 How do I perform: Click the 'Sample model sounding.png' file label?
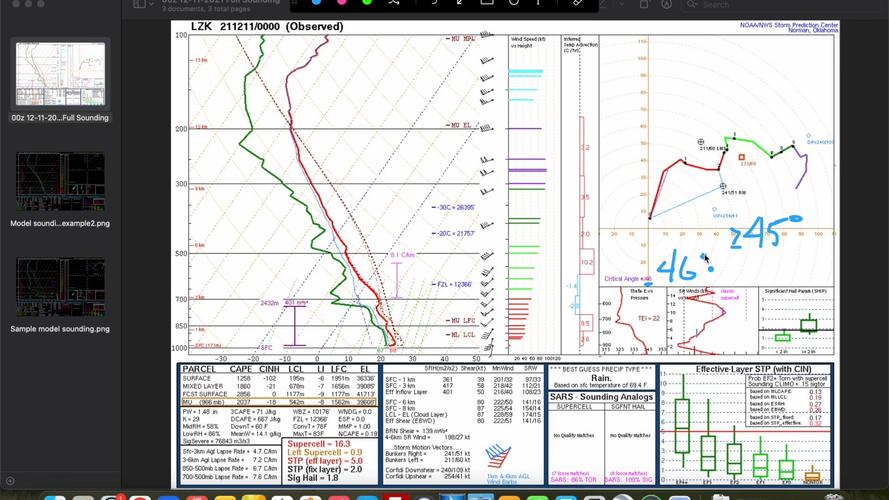[x=60, y=329]
